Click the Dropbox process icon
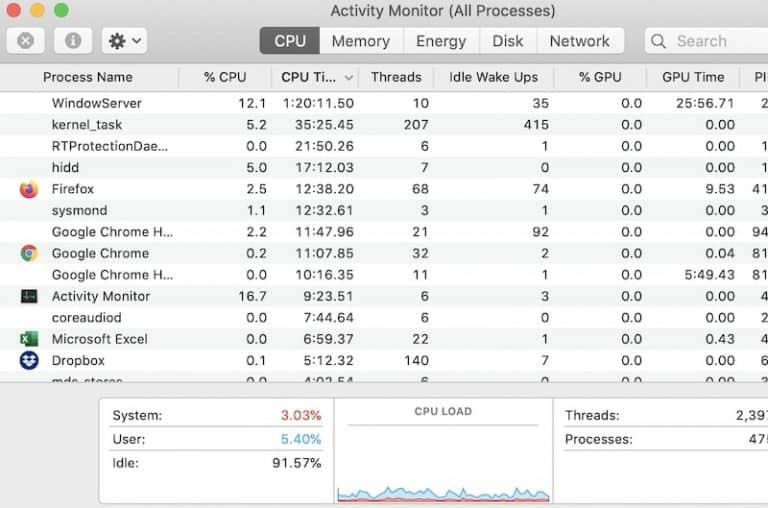 click(29, 360)
